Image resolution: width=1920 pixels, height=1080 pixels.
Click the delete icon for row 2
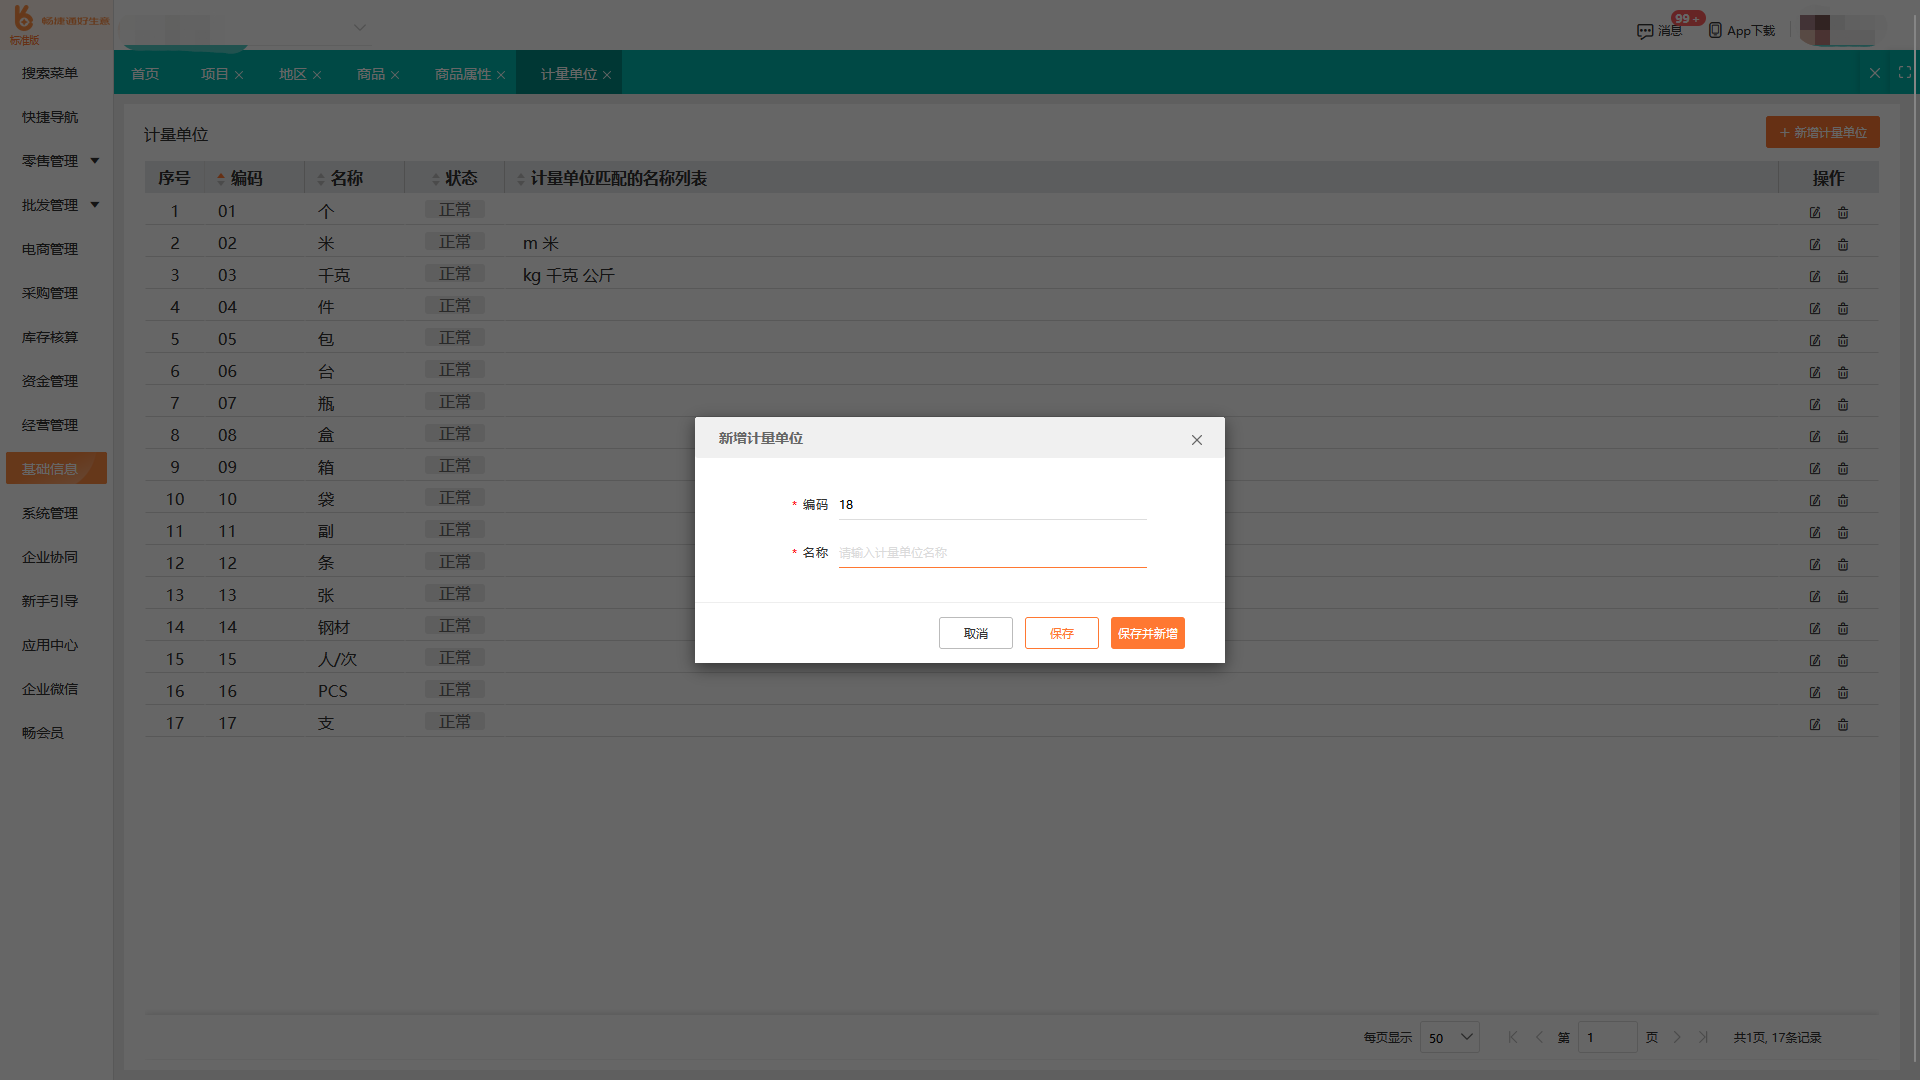coord(1844,244)
